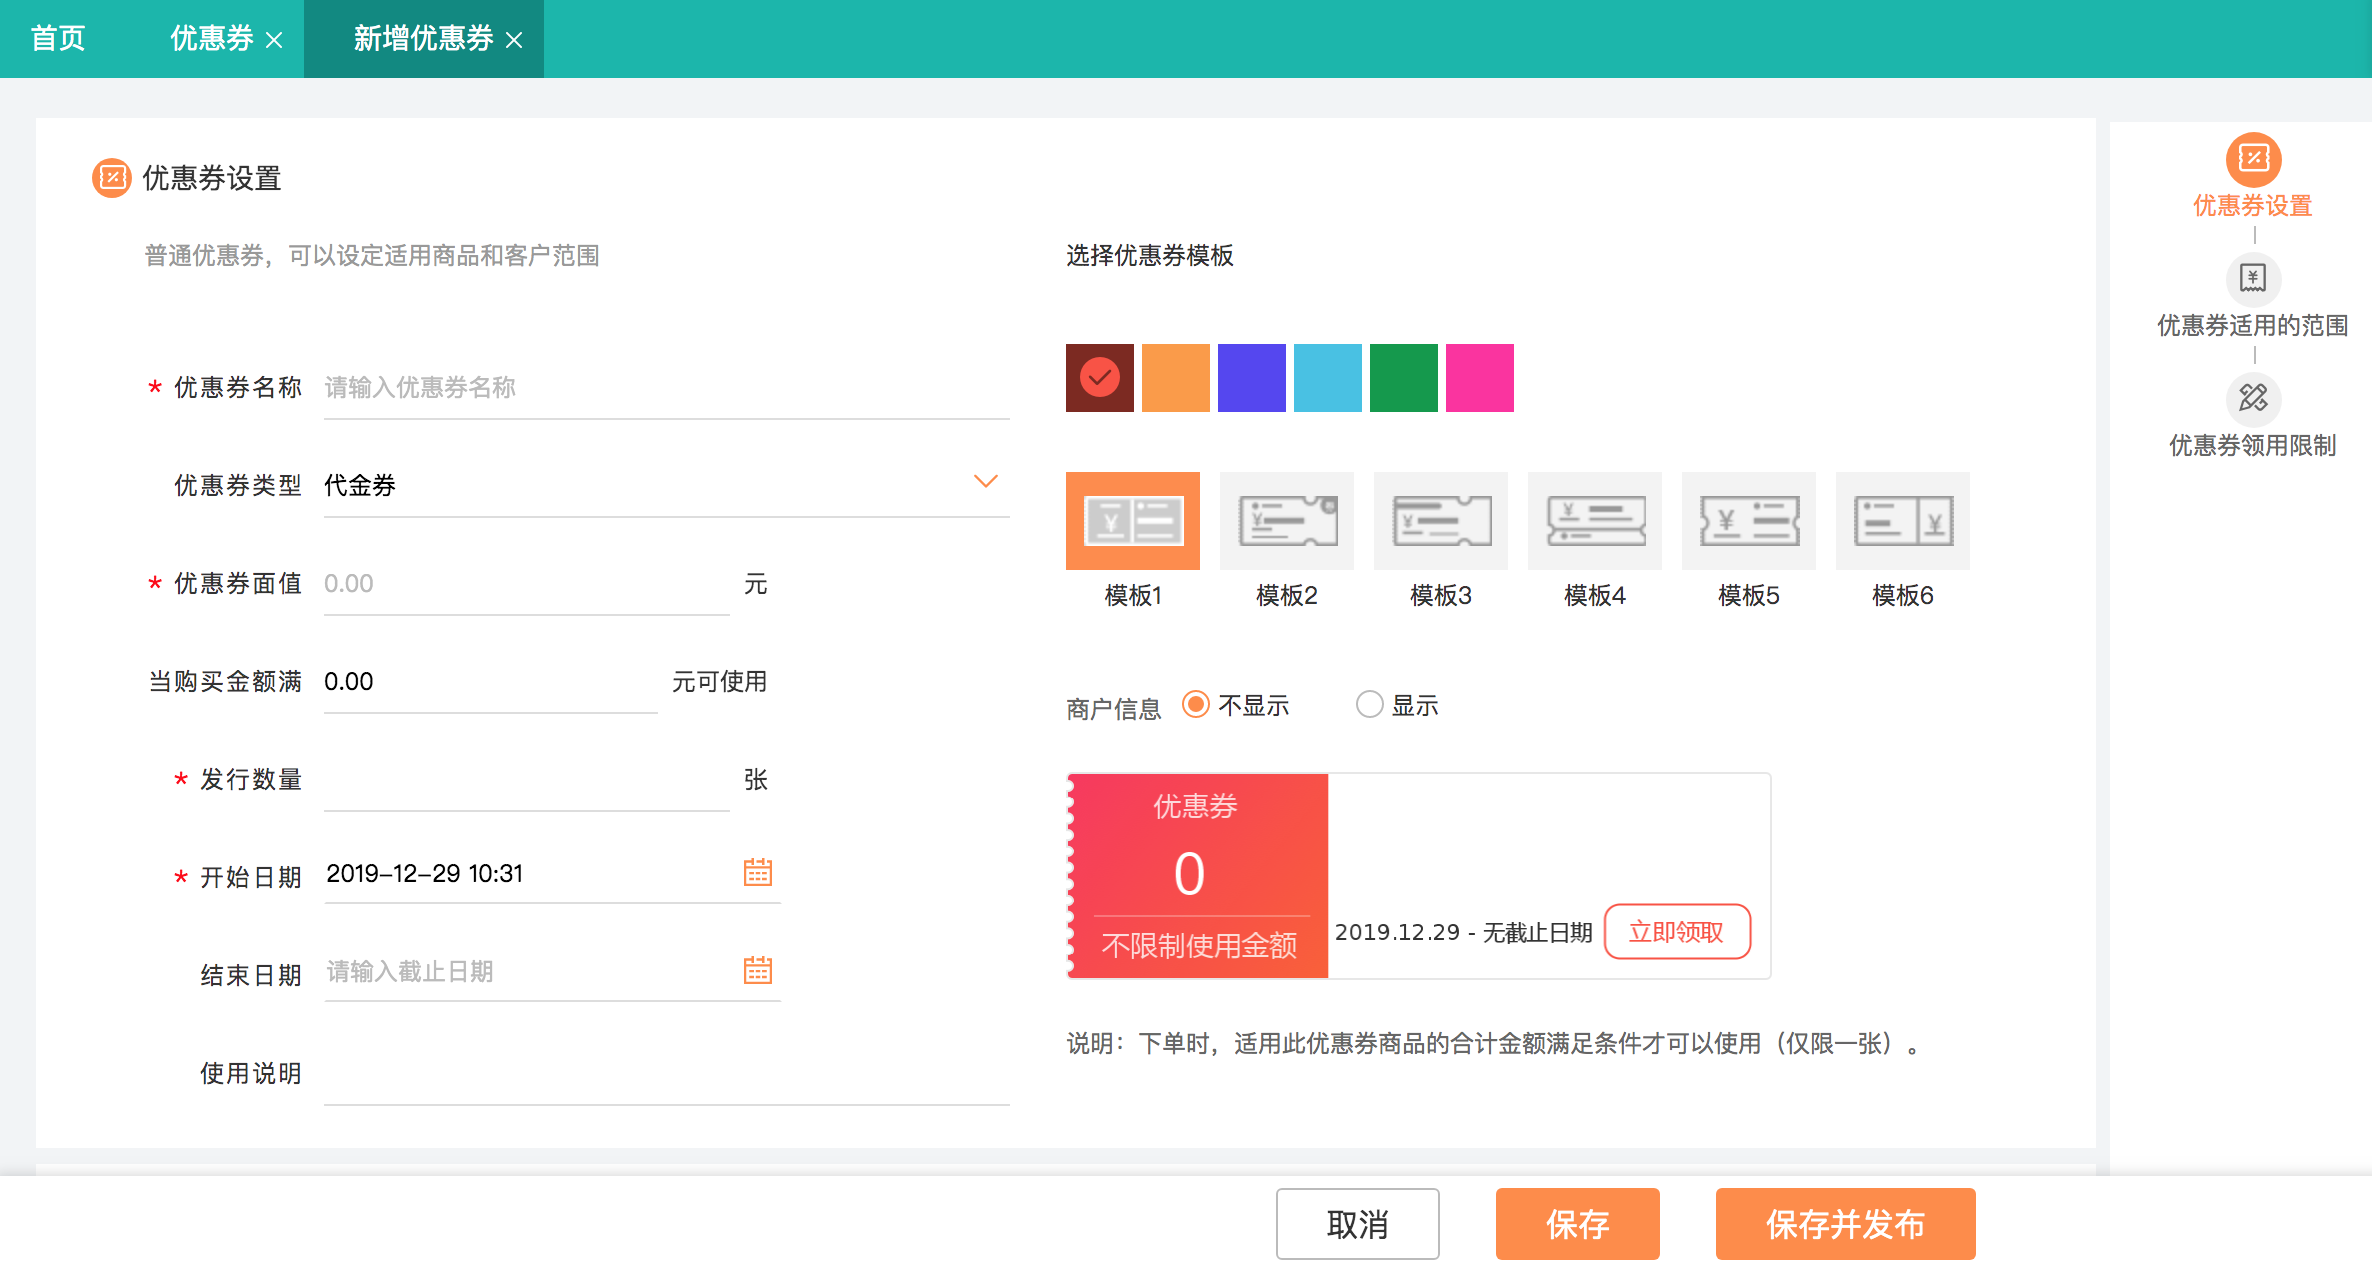The image size is (2372, 1266).
Task: Expand the 优惠券类型 dropdown
Action: coord(987,483)
